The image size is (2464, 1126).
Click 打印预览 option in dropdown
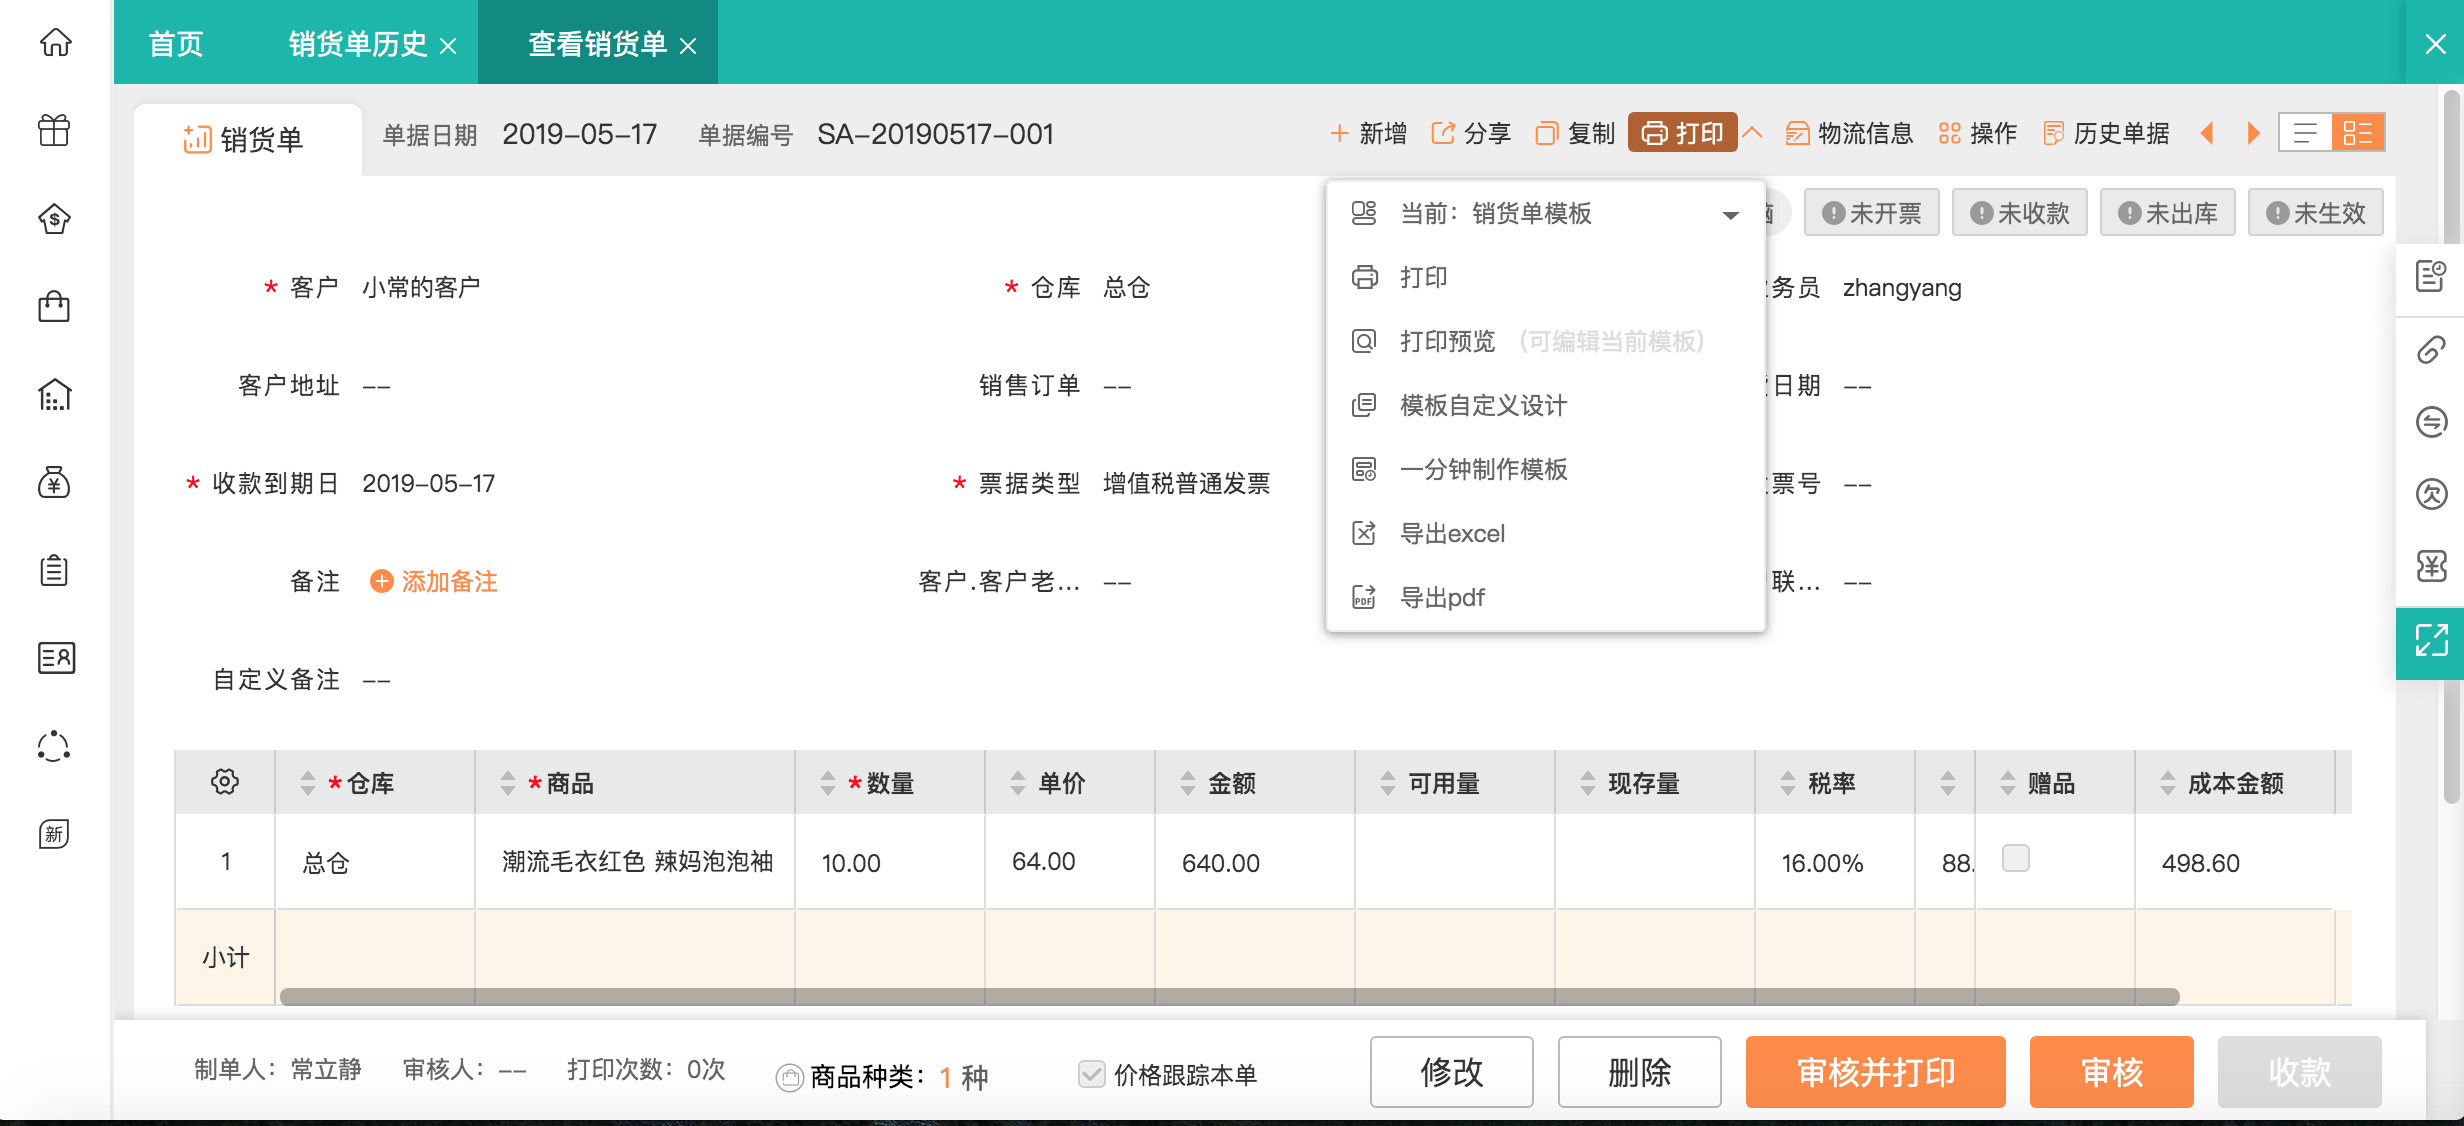tap(1446, 341)
